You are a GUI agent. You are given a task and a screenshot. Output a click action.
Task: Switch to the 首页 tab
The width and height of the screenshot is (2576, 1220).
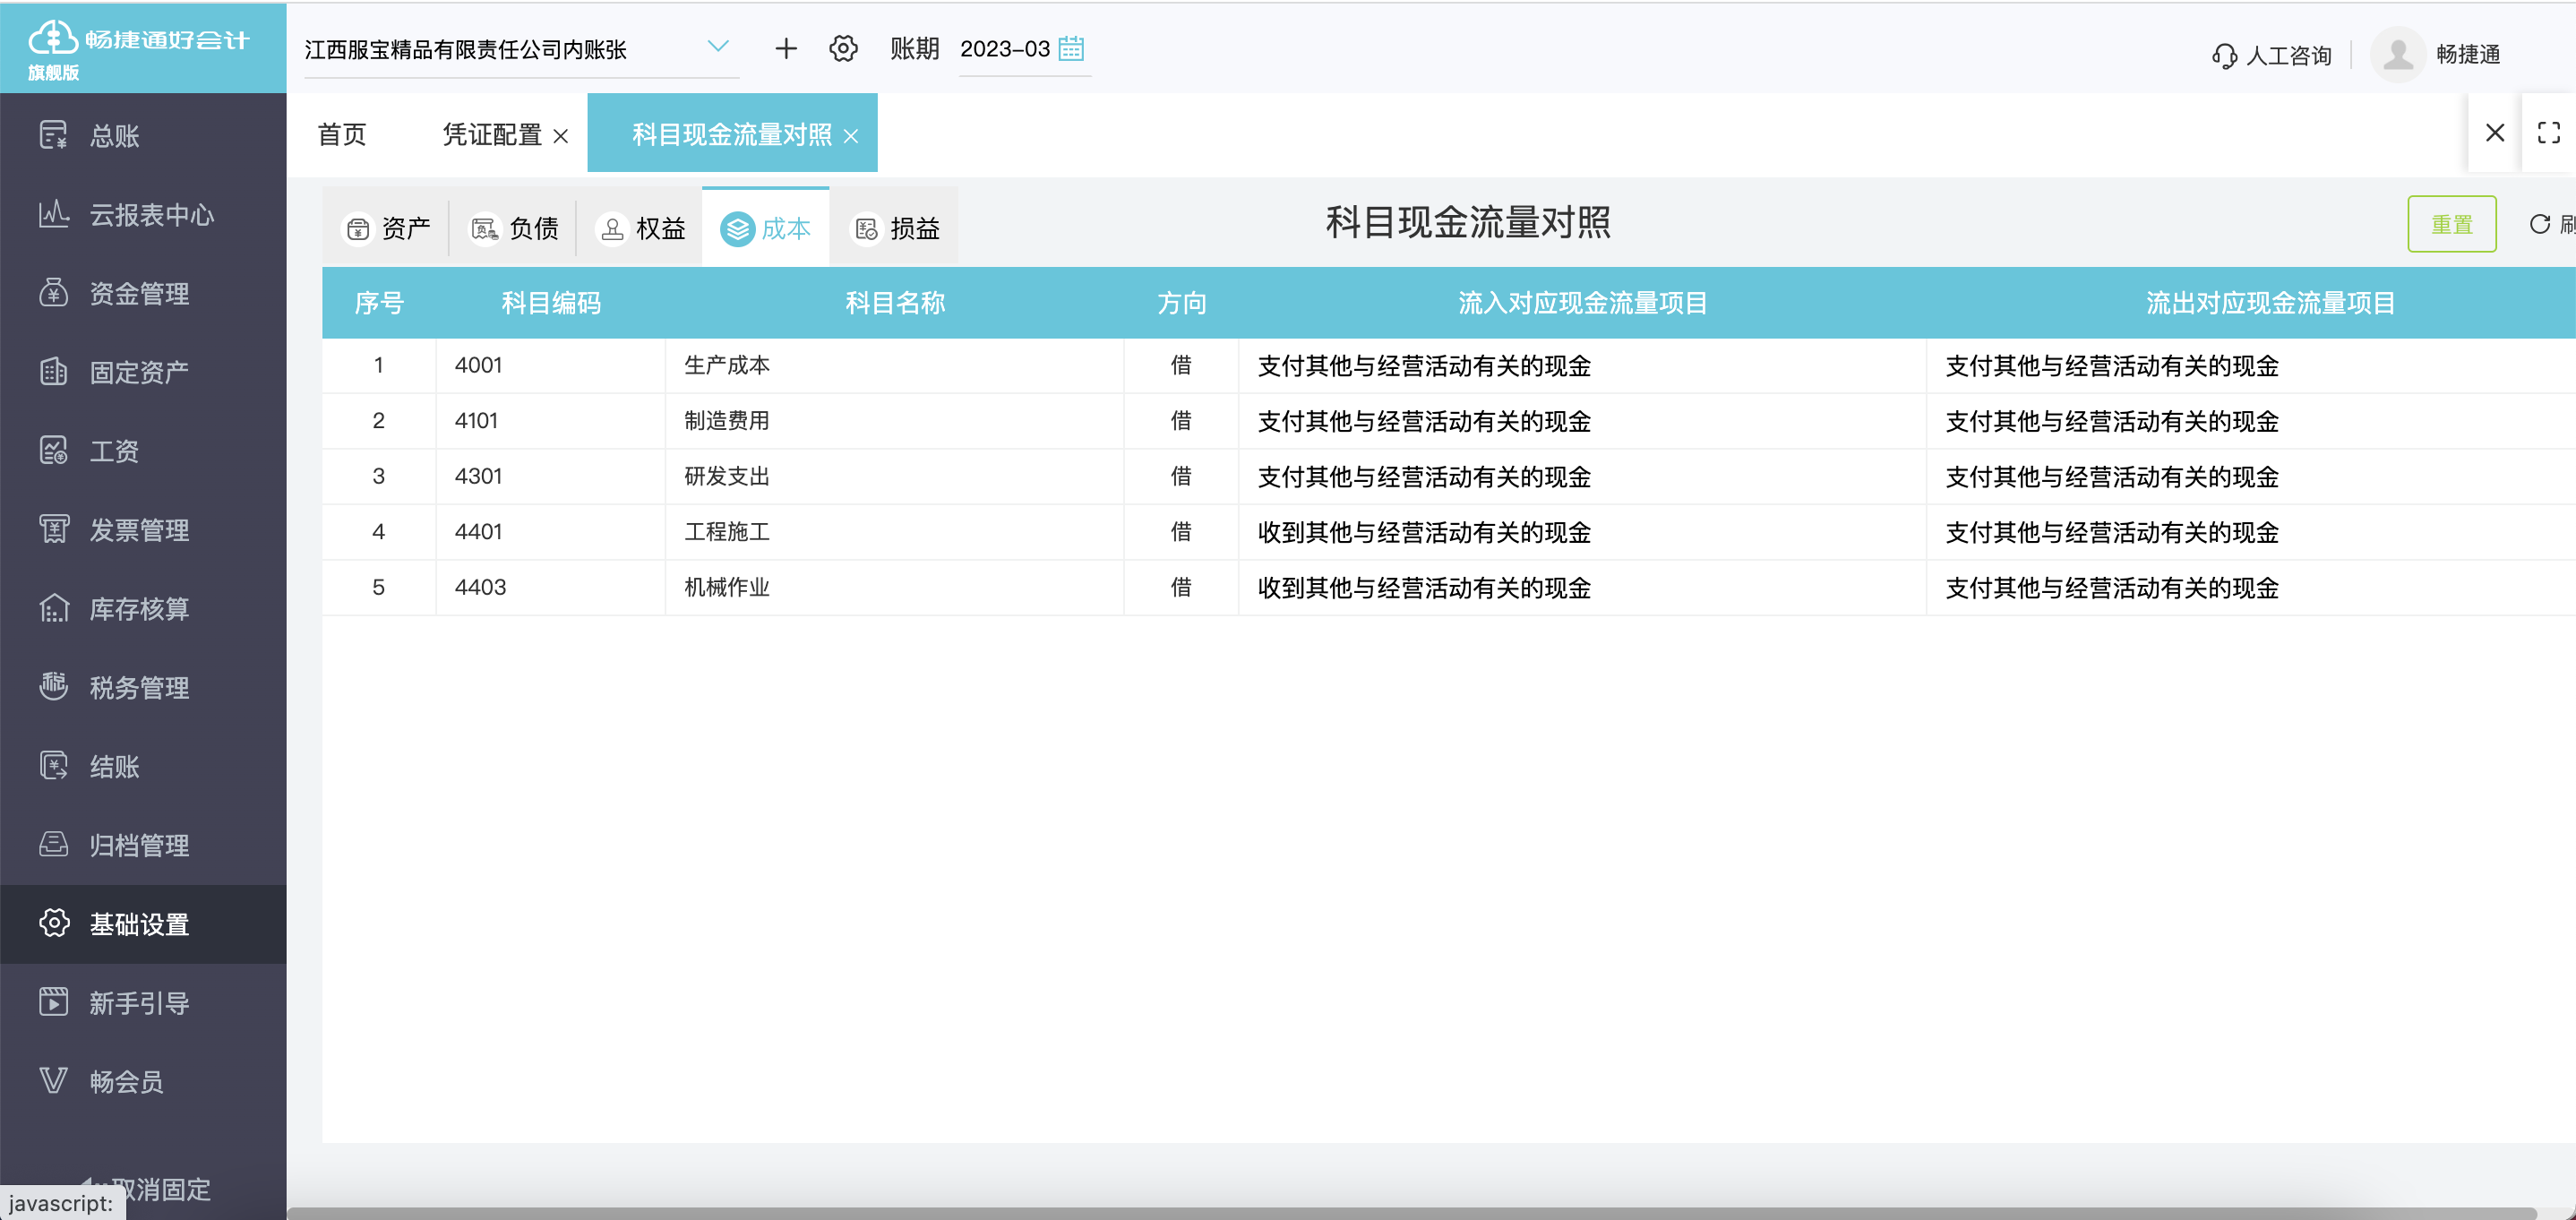coord(342,134)
